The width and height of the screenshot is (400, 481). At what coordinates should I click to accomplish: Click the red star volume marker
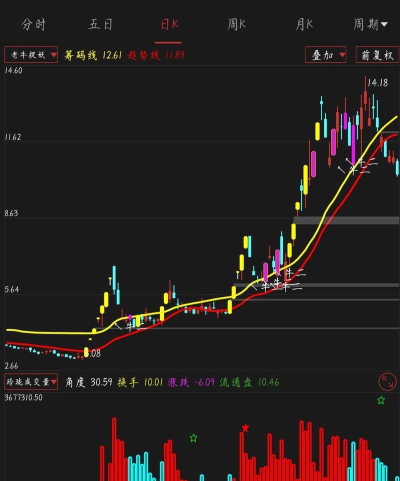245,428
